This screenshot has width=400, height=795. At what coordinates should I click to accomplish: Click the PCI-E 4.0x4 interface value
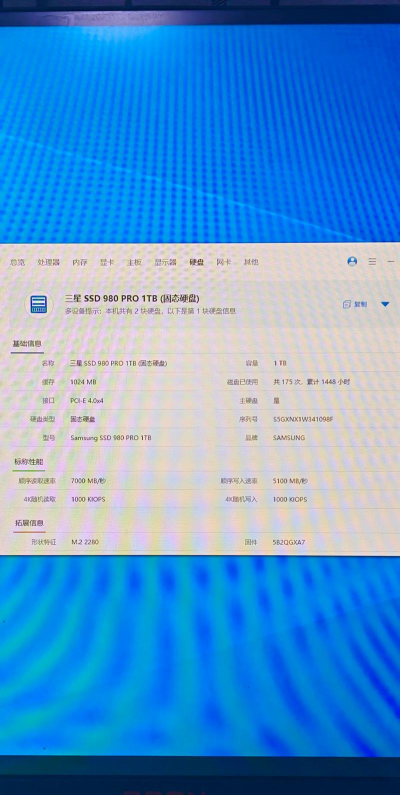87,401
